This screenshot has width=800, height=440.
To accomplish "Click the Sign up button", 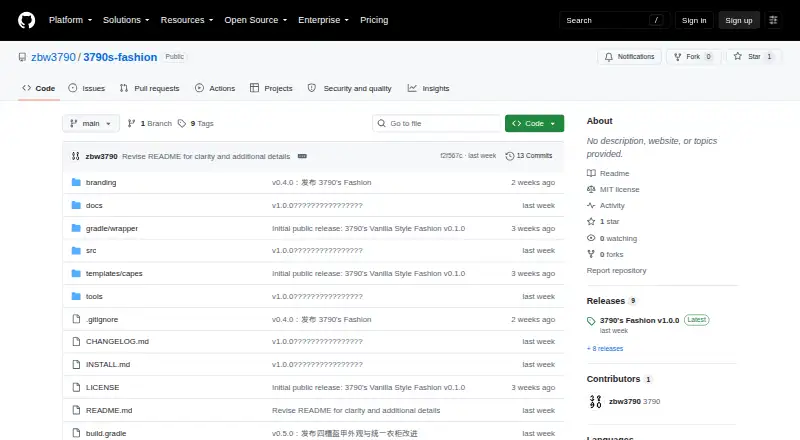I will (739, 20).
